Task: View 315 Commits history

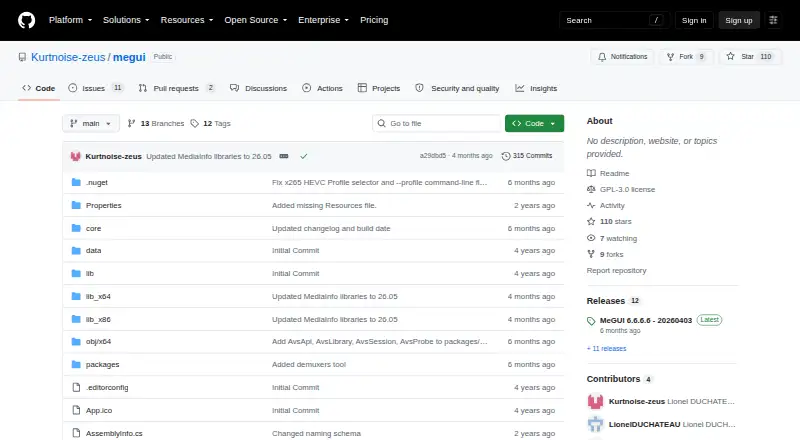Action: (x=527, y=156)
